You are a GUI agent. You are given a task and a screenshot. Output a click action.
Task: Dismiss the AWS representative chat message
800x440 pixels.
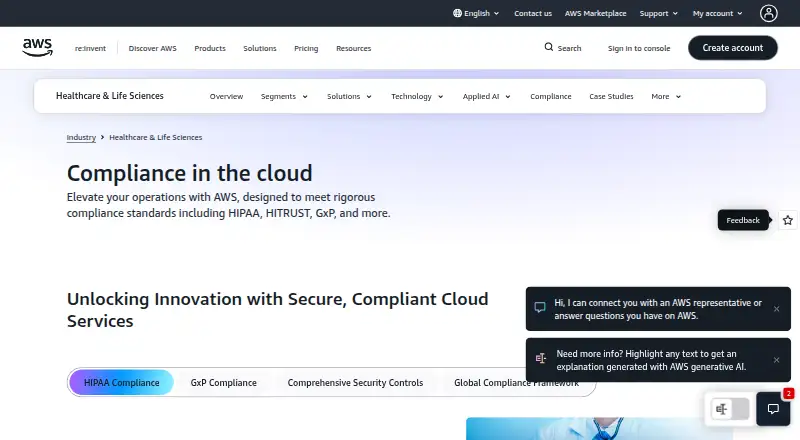click(777, 309)
